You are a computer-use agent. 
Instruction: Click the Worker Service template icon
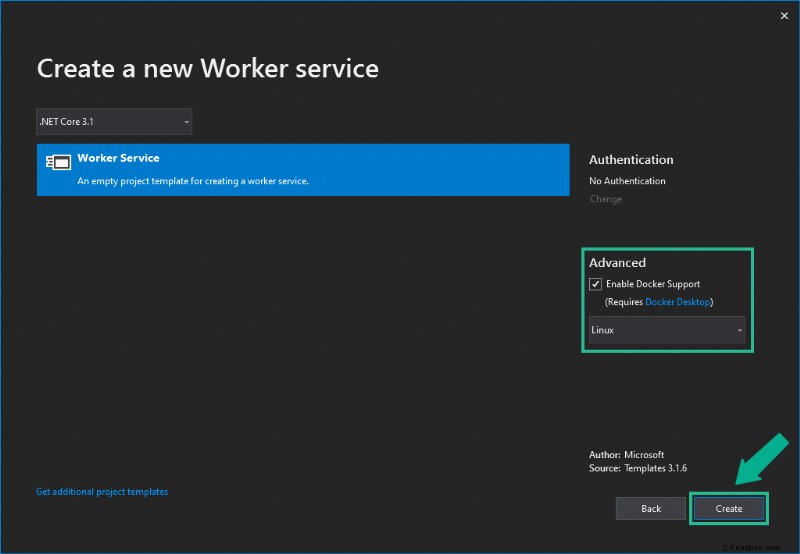point(59,162)
